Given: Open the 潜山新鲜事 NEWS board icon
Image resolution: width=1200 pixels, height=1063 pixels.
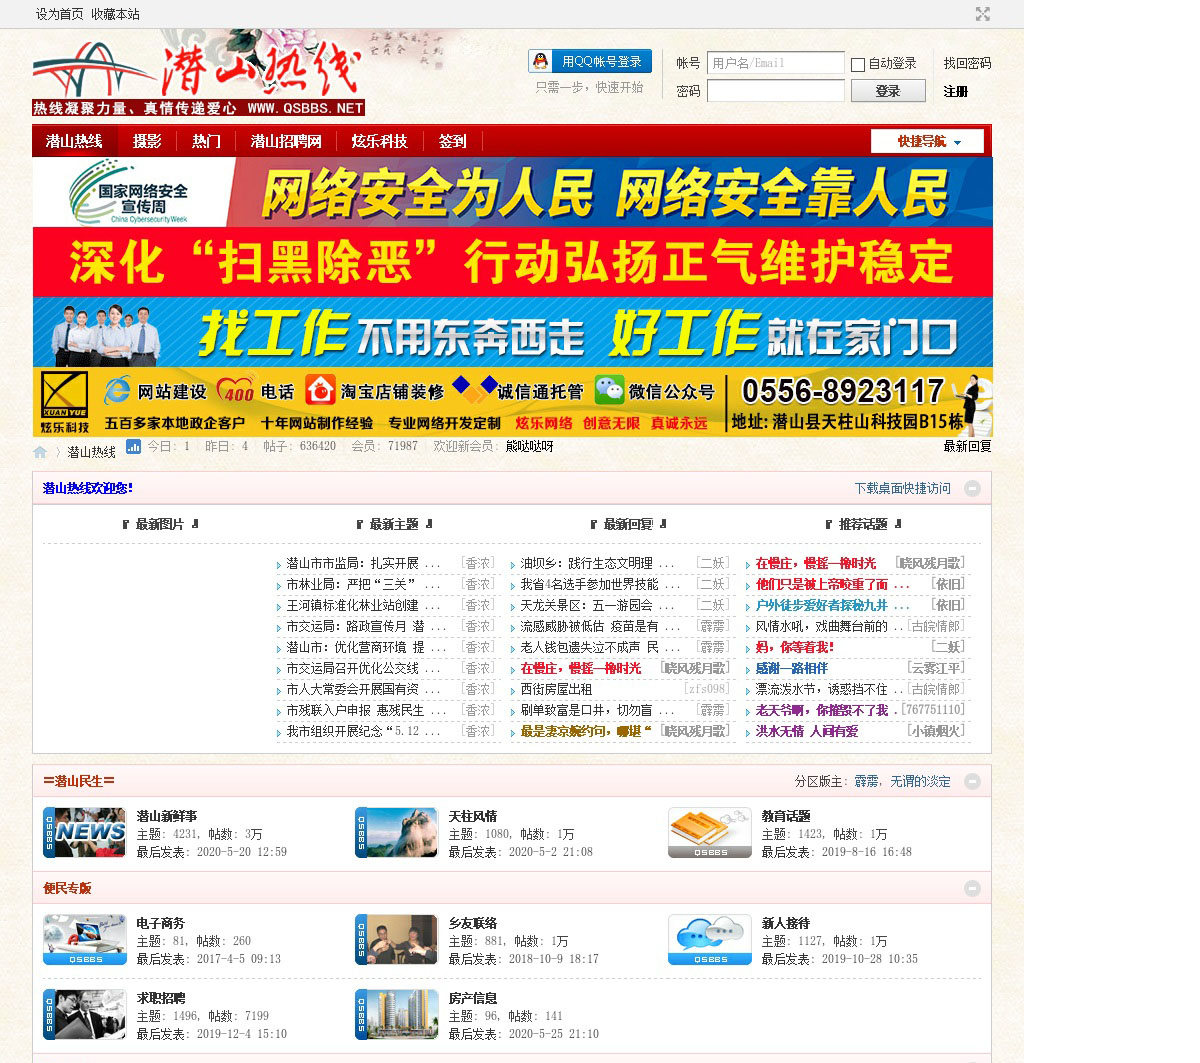Looking at the screenshot, I should [84, 832].
